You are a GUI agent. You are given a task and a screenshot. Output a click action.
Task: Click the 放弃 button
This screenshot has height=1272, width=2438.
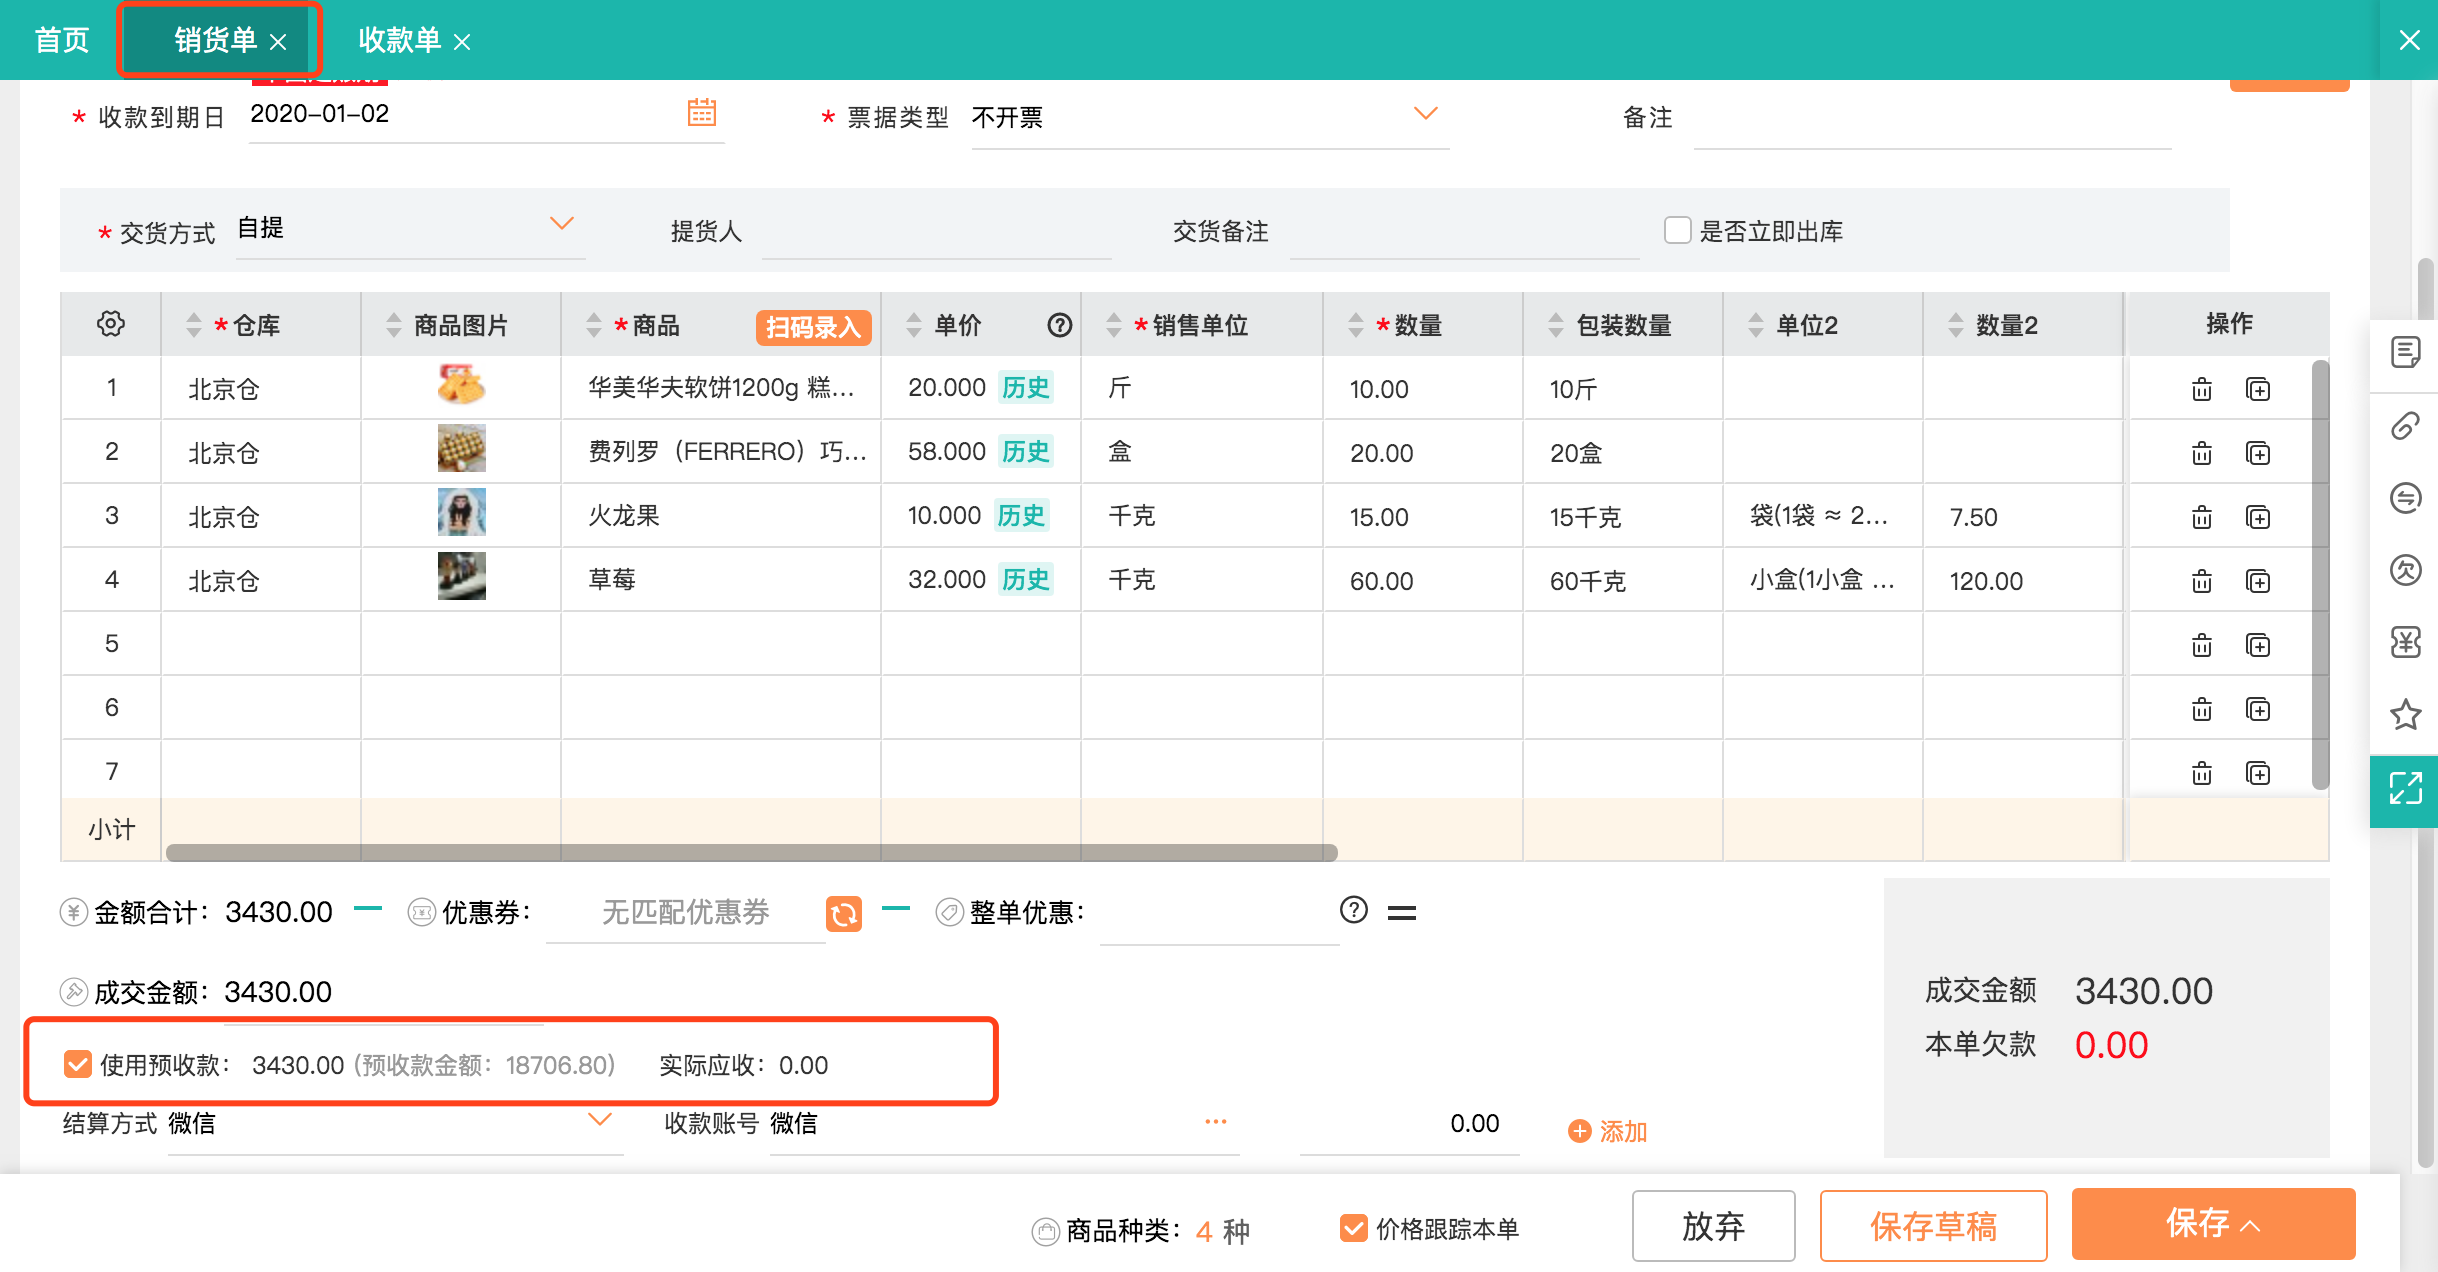[1716, 1225]
